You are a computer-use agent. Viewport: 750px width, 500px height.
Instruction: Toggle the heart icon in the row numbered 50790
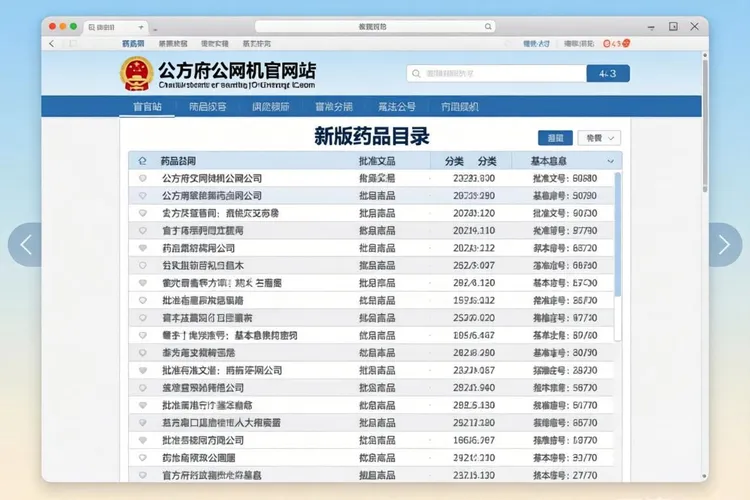point(143,196)
